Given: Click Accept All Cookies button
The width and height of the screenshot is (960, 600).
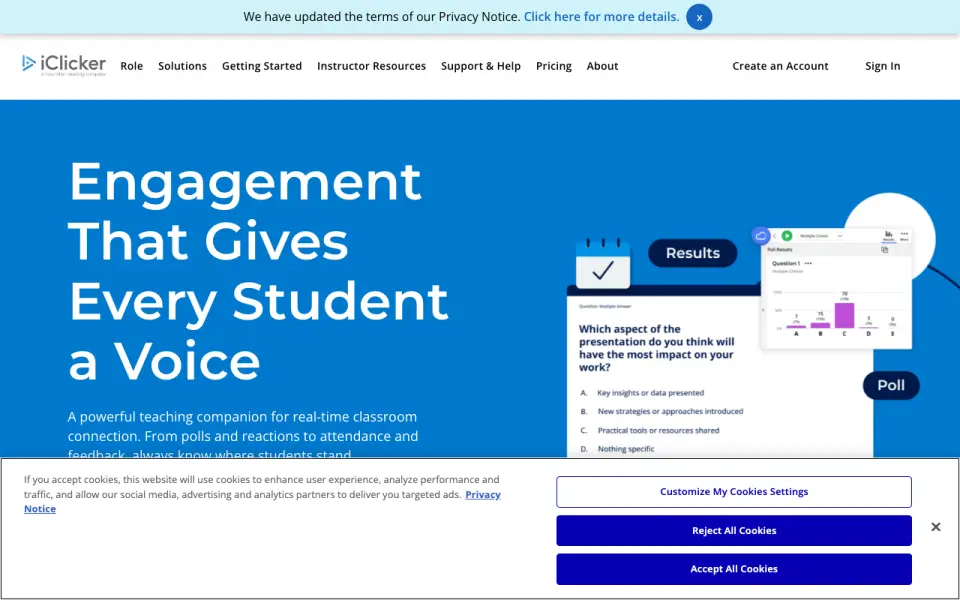Looking at the screenshot, I should [733, 569].
